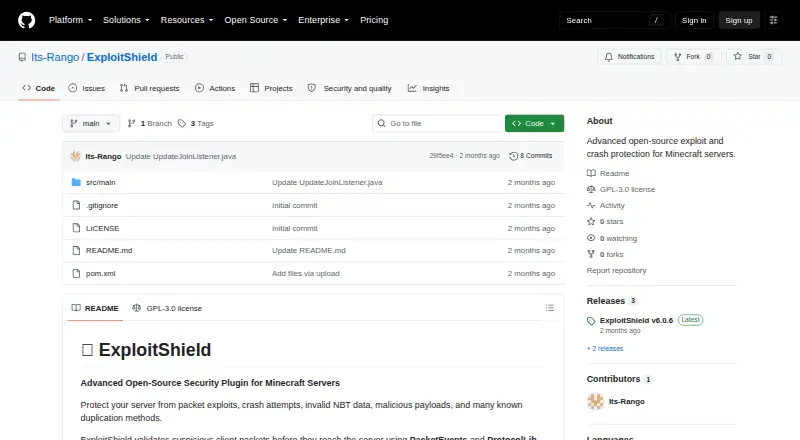Click the commit history clock icon

click(514, 156)
